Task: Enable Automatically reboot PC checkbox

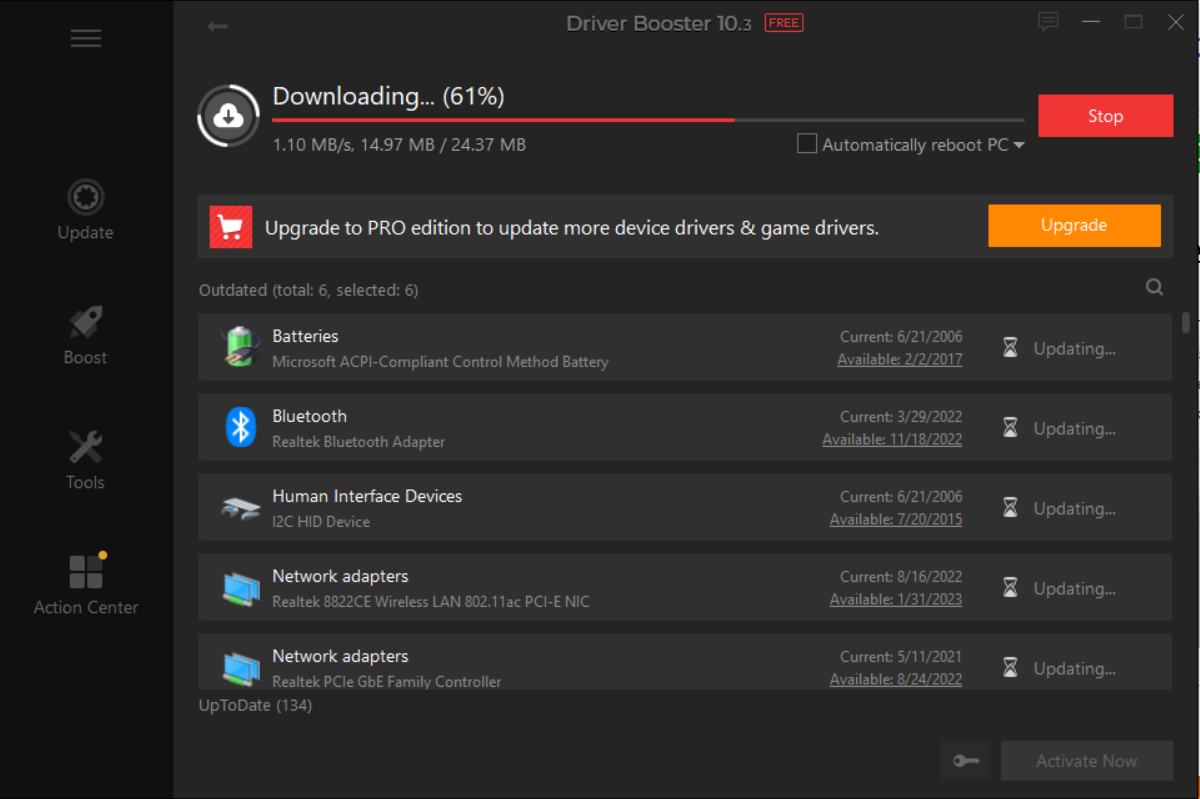Action: click(807, 144)
